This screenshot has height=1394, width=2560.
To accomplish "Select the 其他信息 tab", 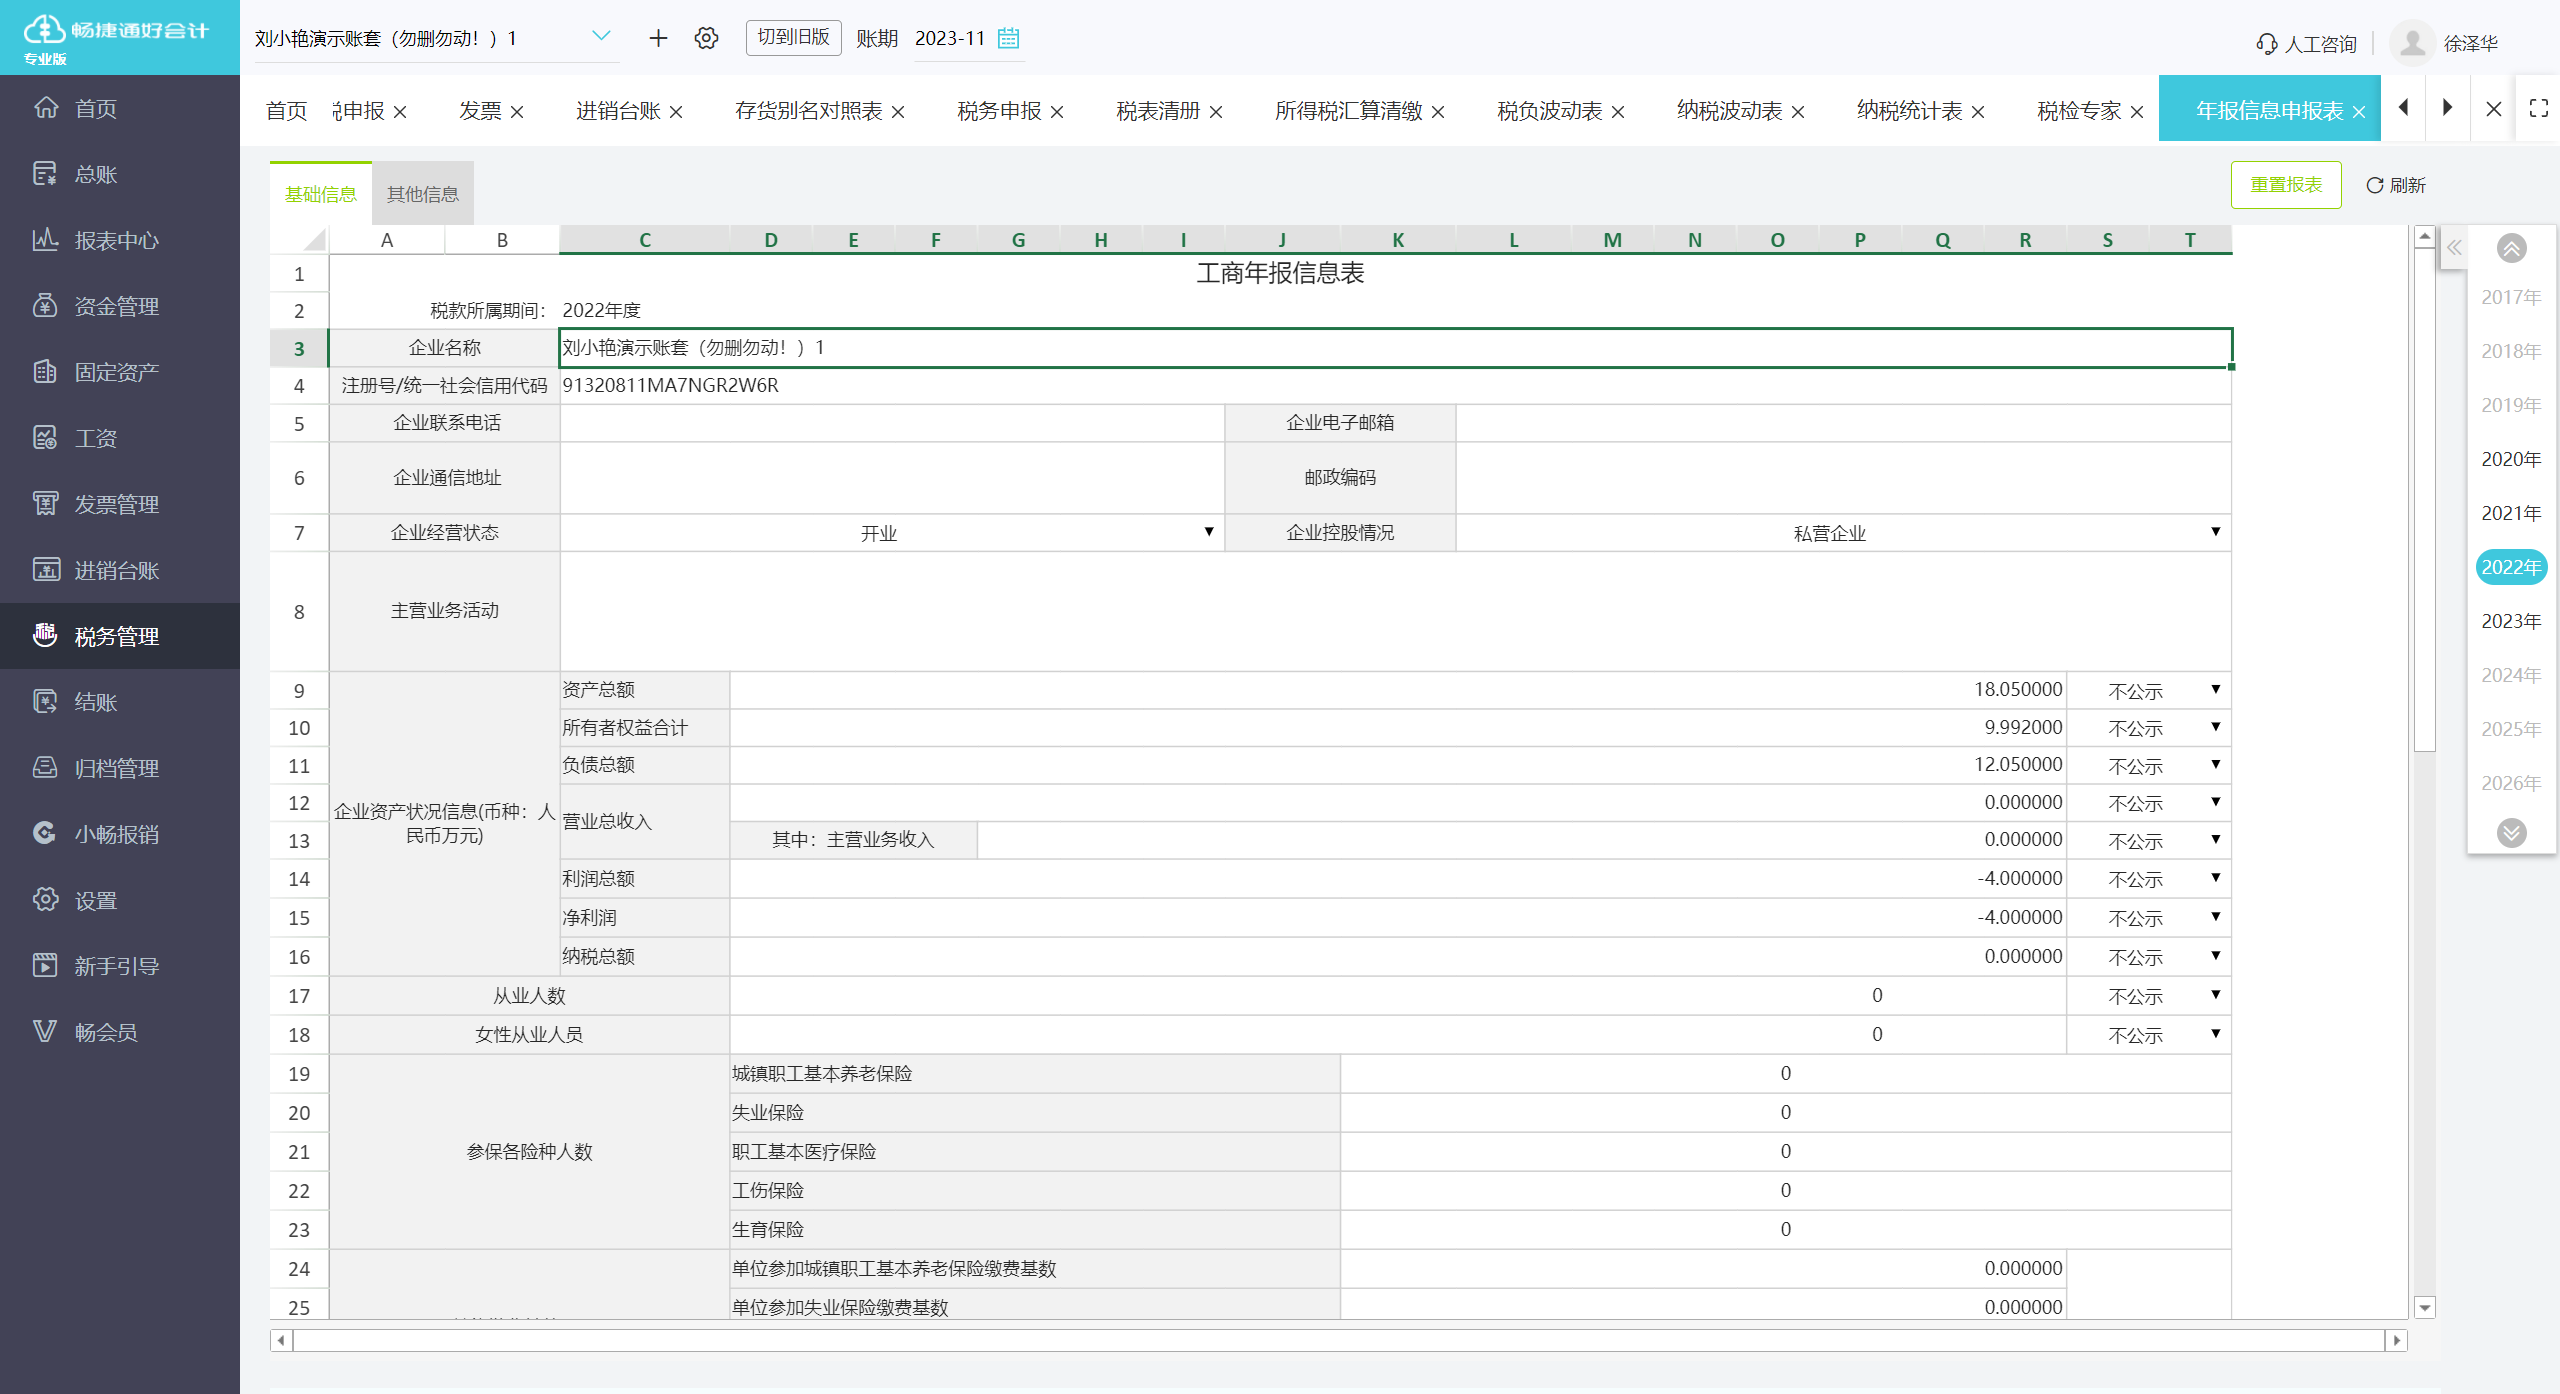I will click(x=420, y=192).
